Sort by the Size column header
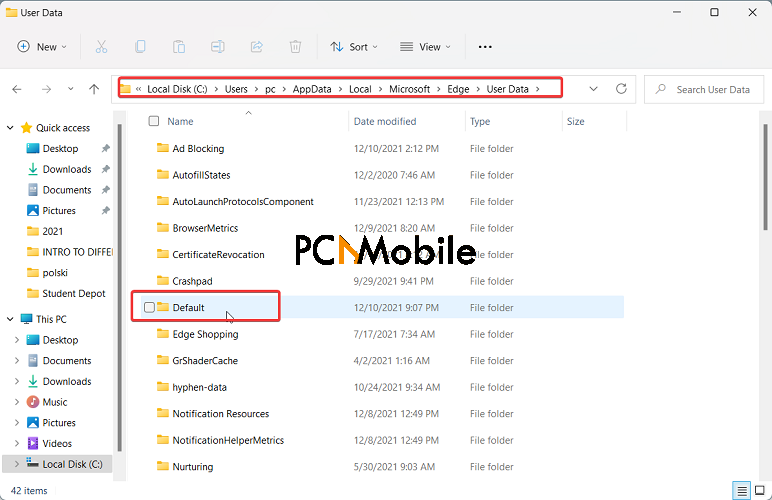The width and height of the screenshot is (772, 500). click(576, 122)
